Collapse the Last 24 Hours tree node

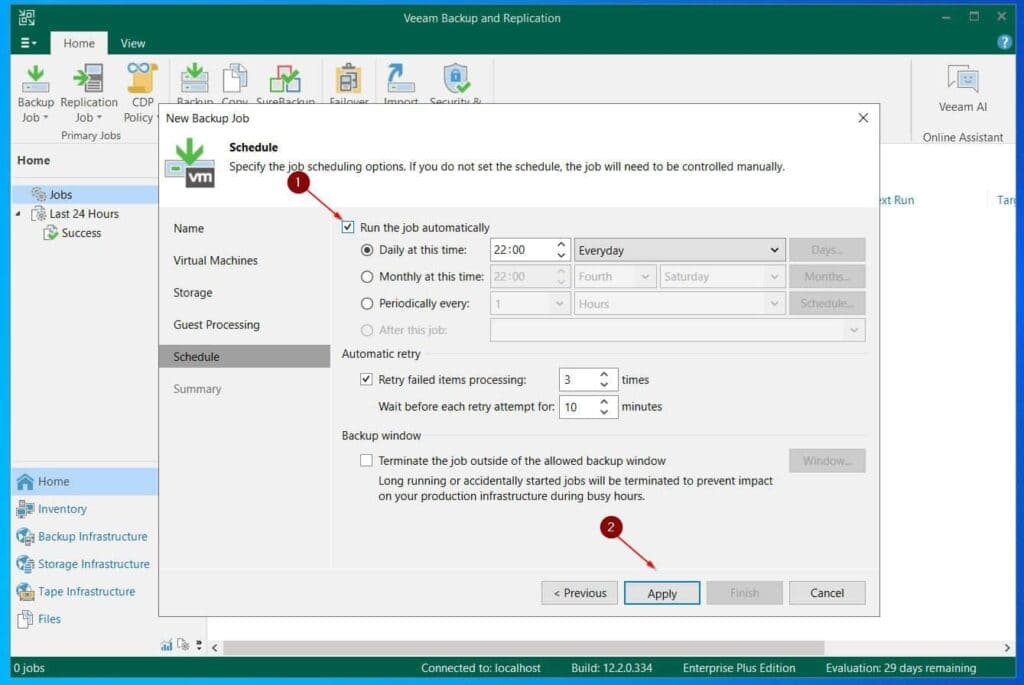pyautogui.click(x=18, y=214)
